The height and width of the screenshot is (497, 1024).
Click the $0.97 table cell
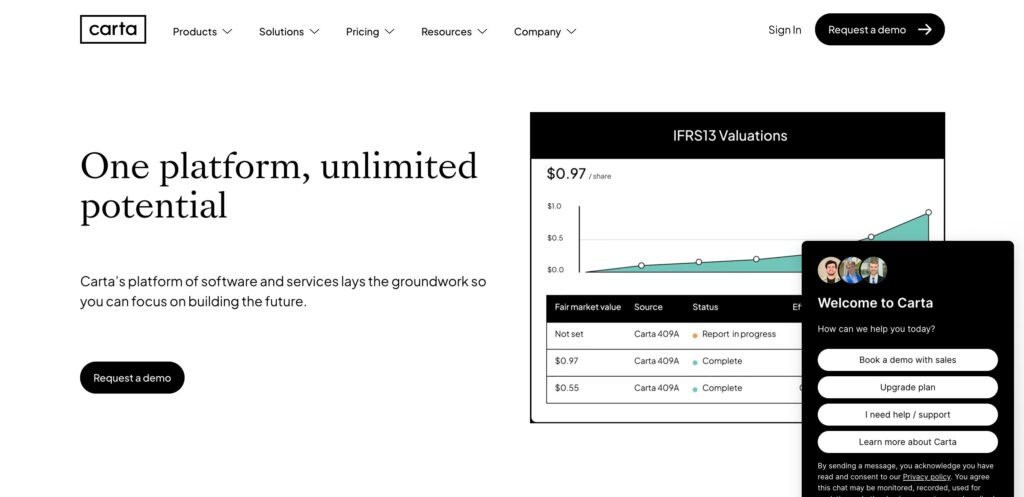[566, 361]
